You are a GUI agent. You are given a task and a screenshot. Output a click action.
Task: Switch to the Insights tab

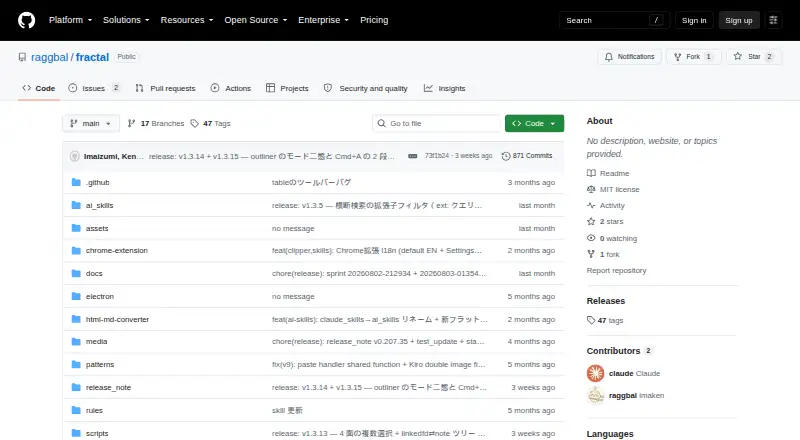(444, 88)
